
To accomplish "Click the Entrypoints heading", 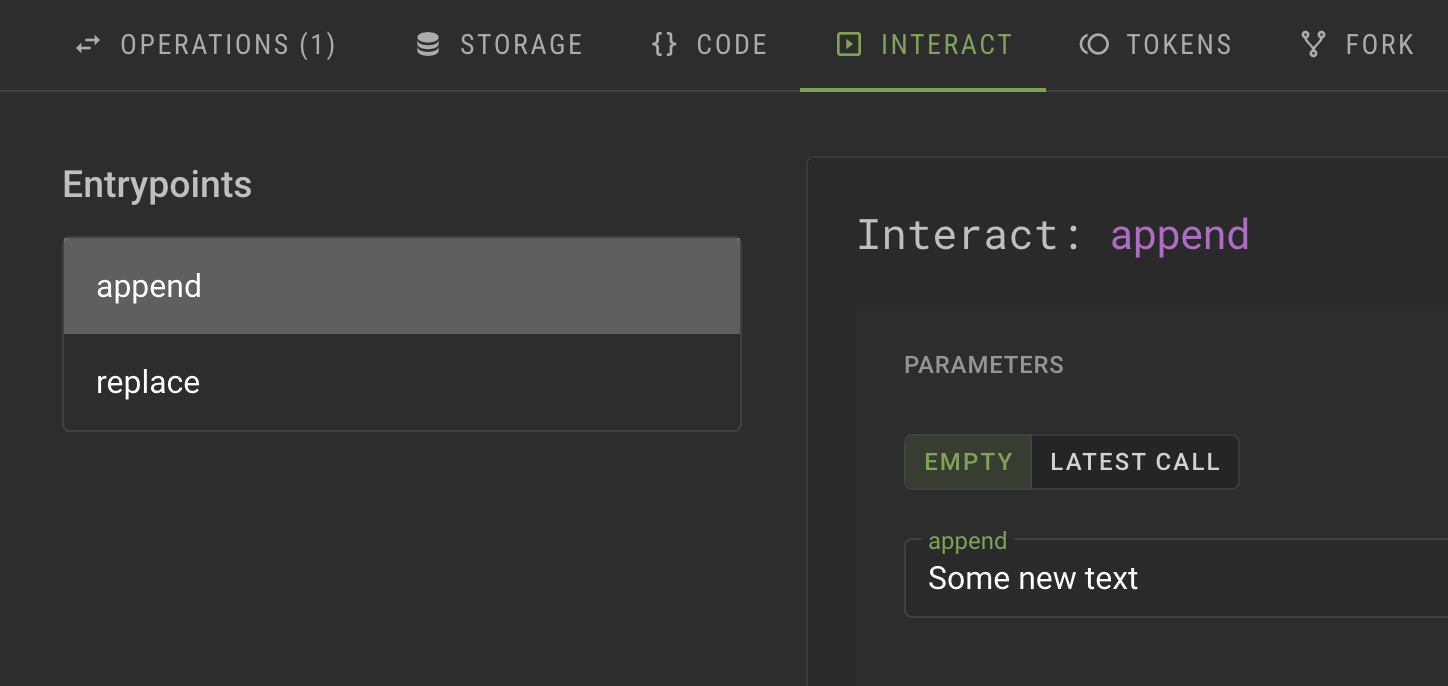I will click(156, 184).
